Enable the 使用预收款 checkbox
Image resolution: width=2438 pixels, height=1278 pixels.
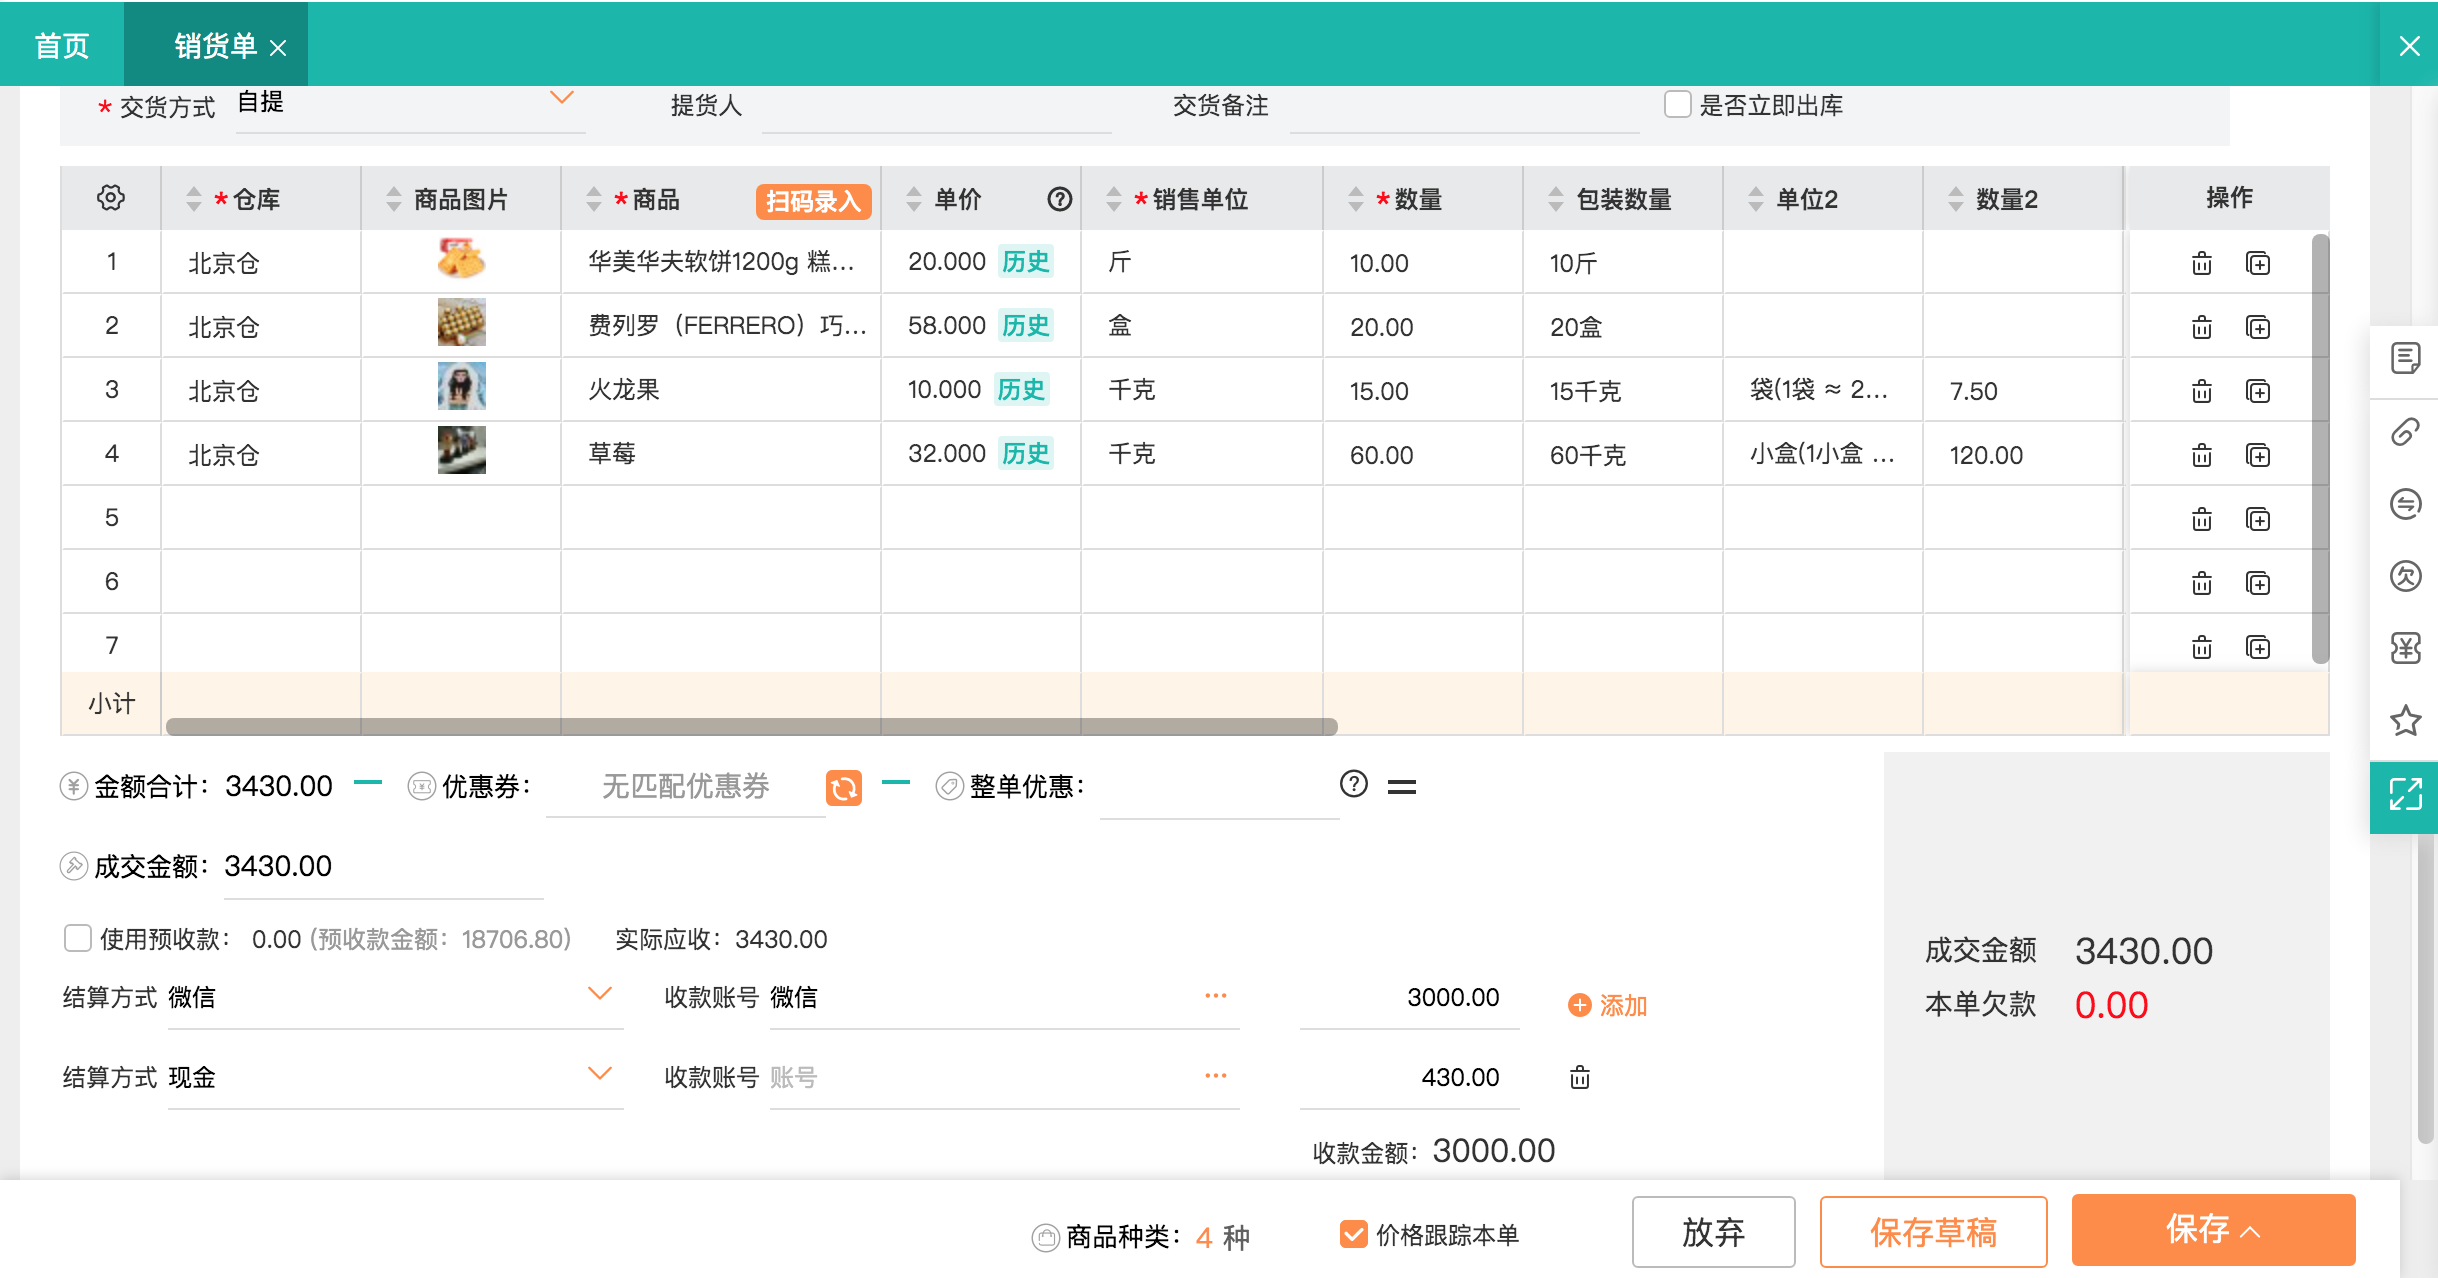(x=76, y=936)
